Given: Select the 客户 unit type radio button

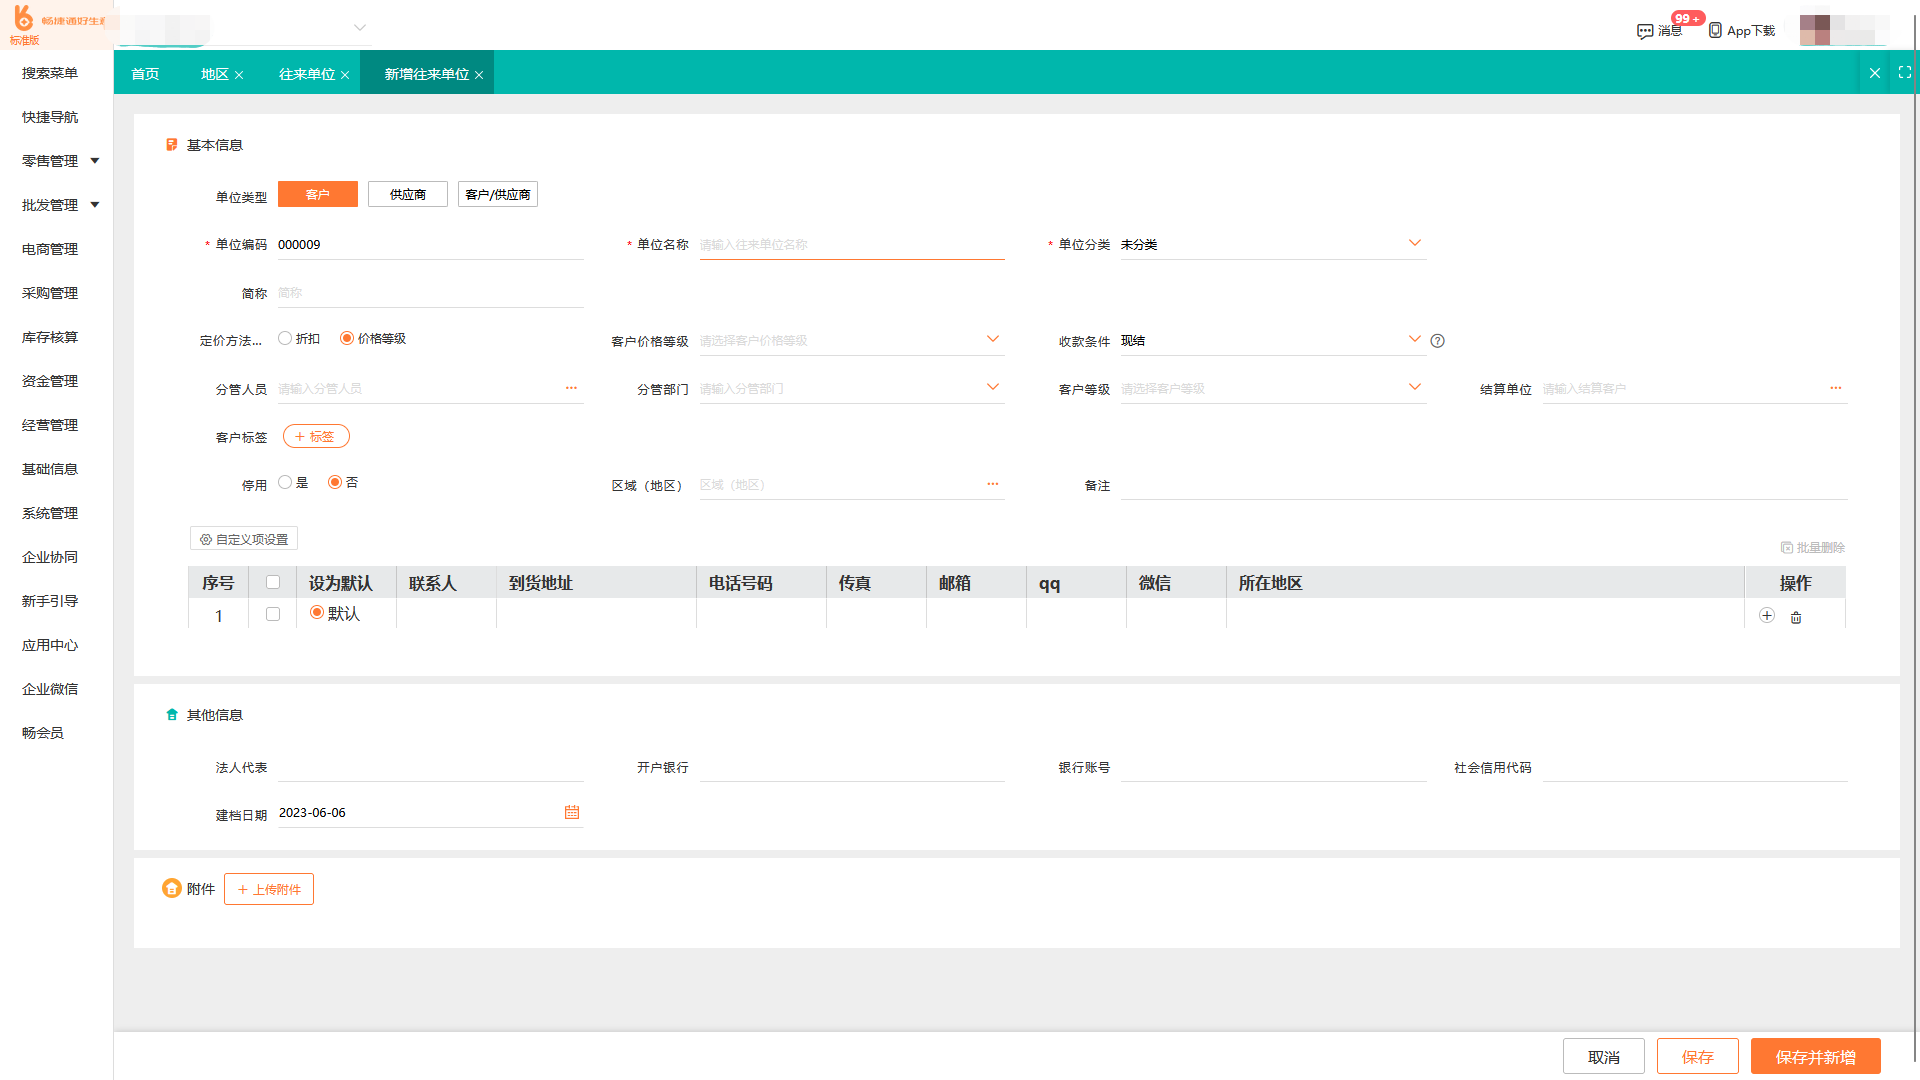Looking at the screenshot, I should coord(319,195).
